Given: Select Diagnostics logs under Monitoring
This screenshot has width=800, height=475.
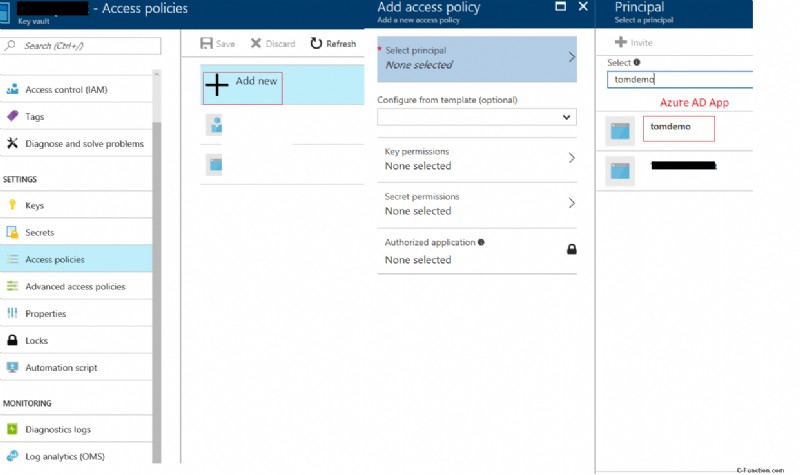Looking at the screenshot, I should pyautogui.click(x=58, y=429).
